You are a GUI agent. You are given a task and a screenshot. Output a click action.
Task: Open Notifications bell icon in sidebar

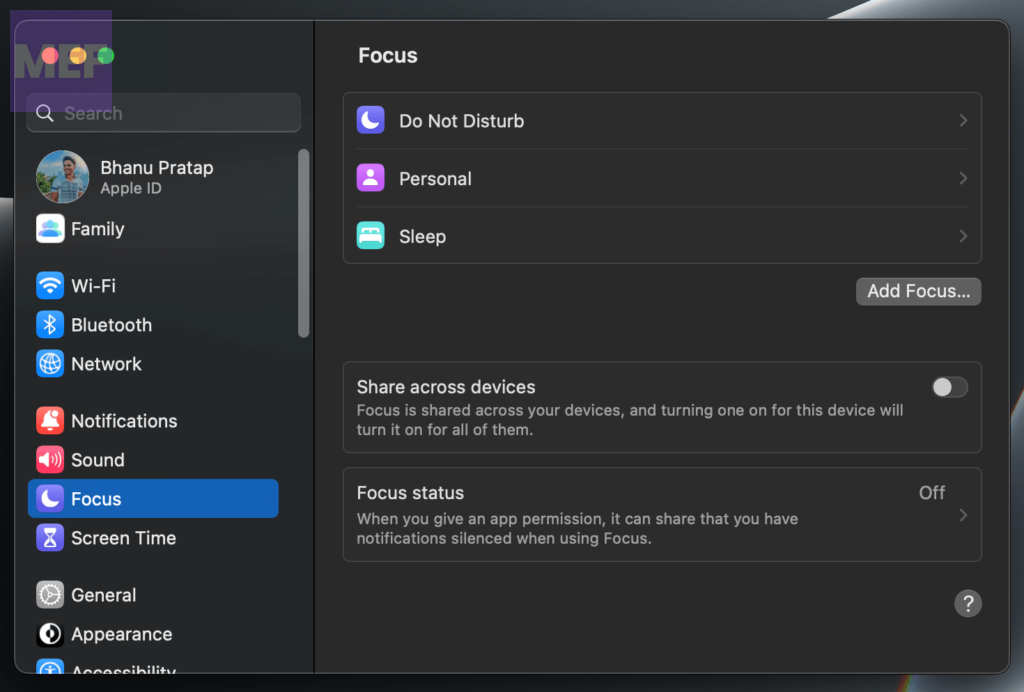coord(50,421)
